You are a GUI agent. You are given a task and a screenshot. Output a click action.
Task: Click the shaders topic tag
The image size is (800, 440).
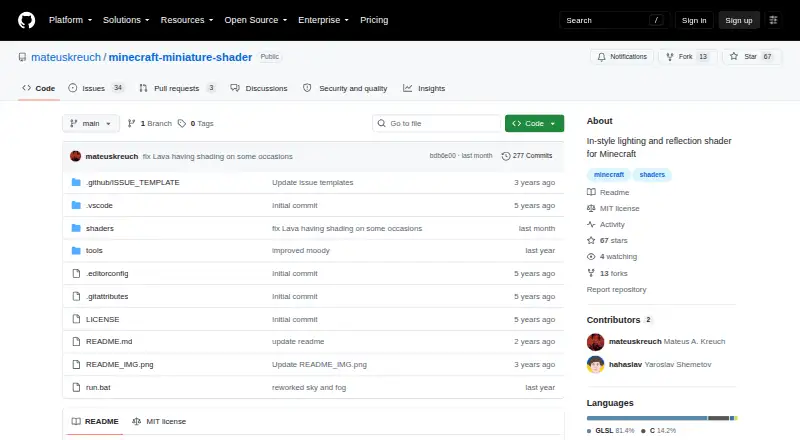point(652,175)
